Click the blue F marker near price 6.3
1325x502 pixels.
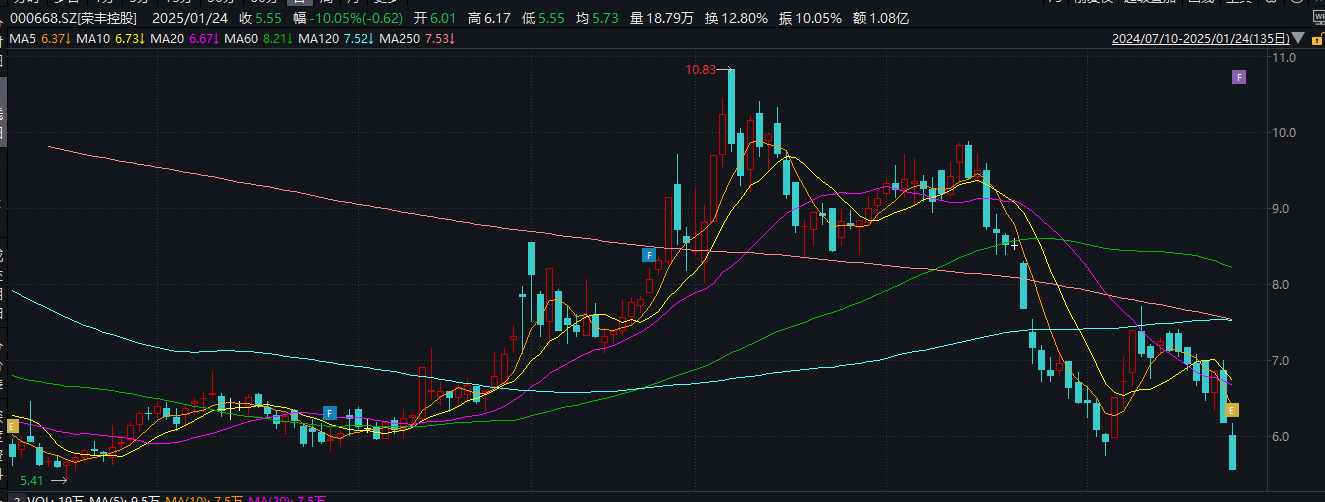point(329,413)
